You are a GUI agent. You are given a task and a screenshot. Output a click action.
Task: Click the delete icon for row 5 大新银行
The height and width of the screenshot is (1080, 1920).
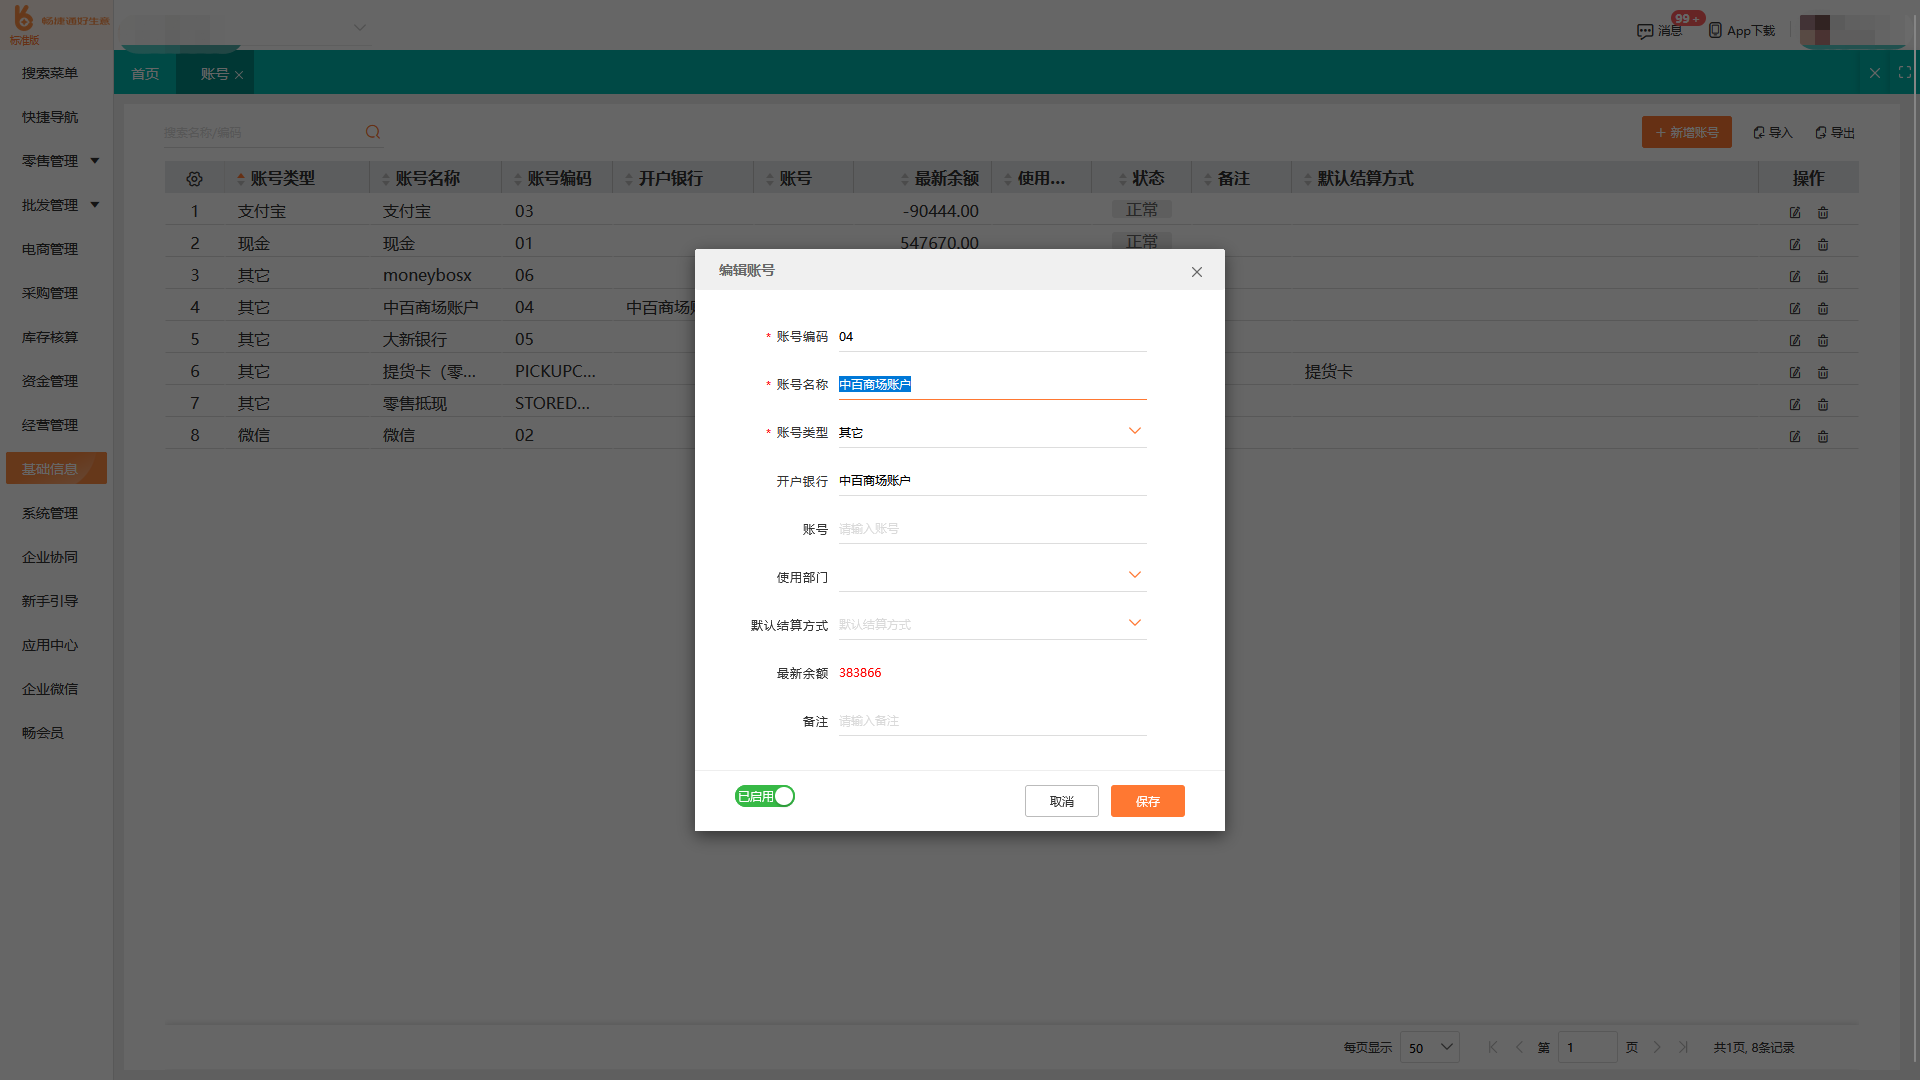point(1824,340)
